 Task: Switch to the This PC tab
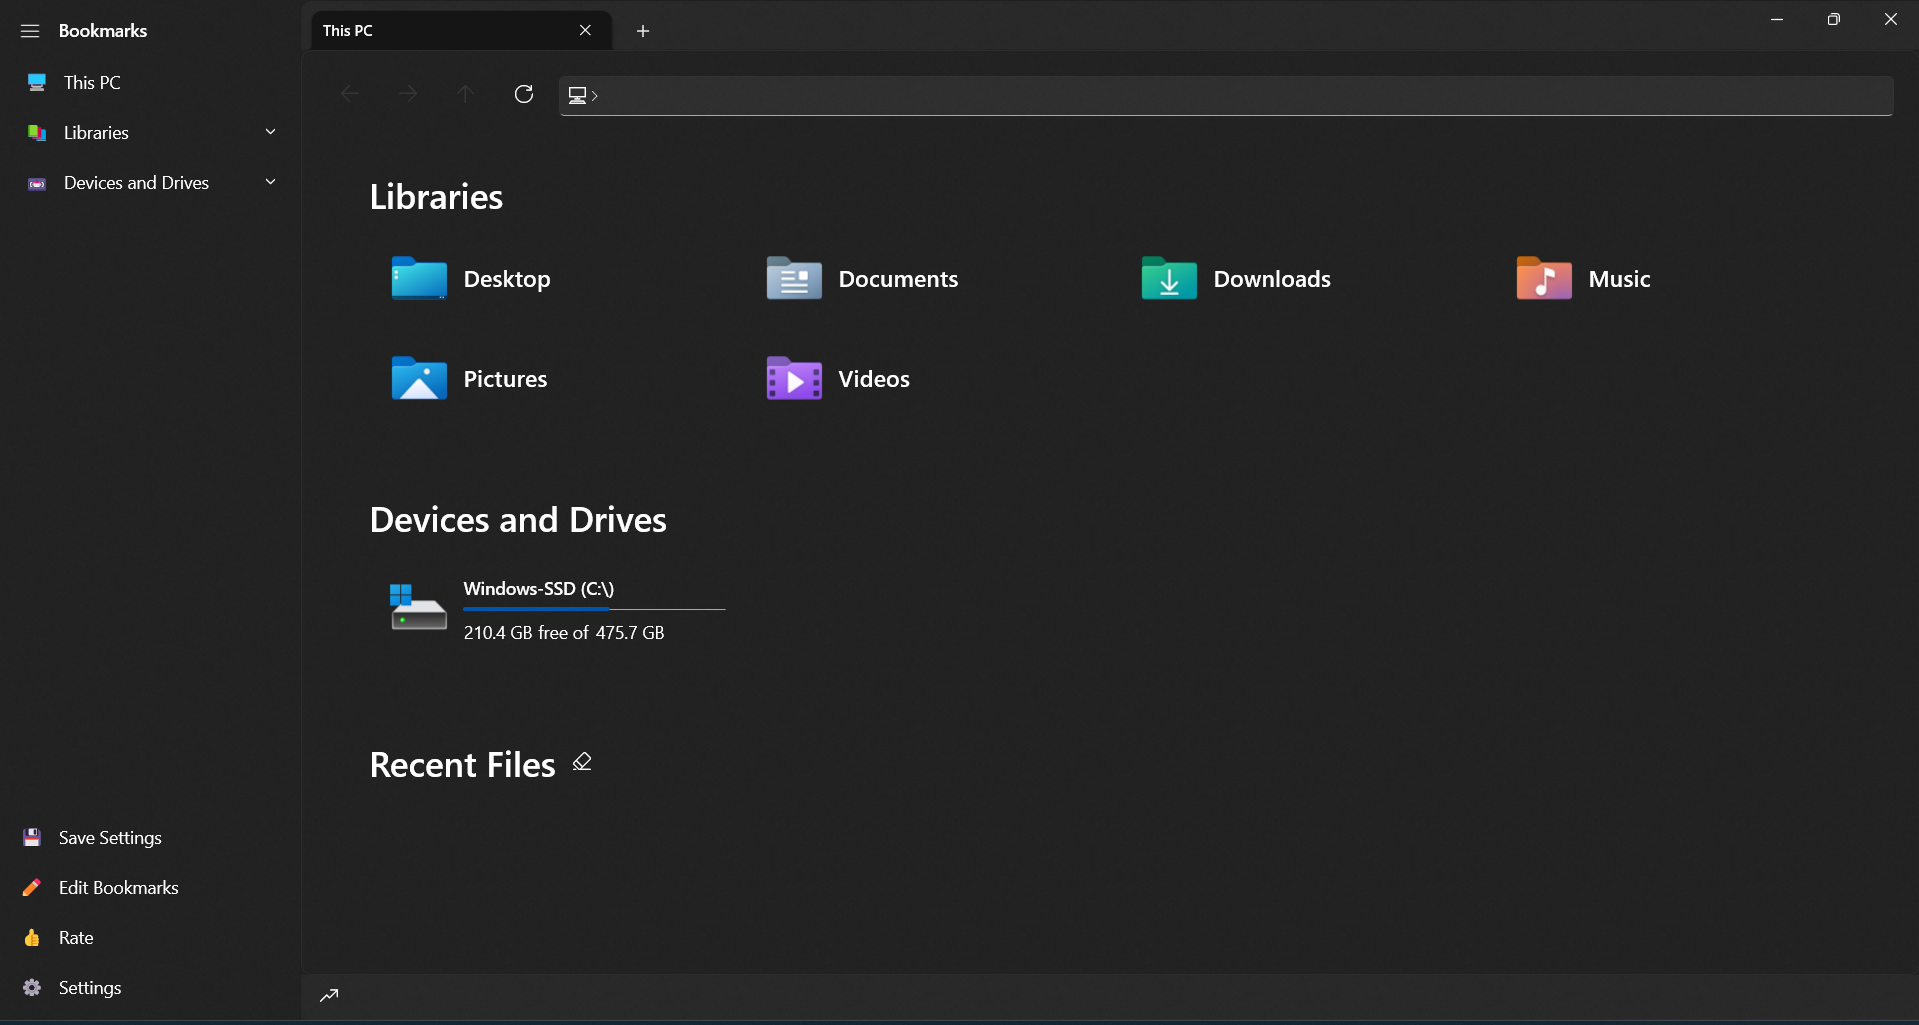point(430,30)
